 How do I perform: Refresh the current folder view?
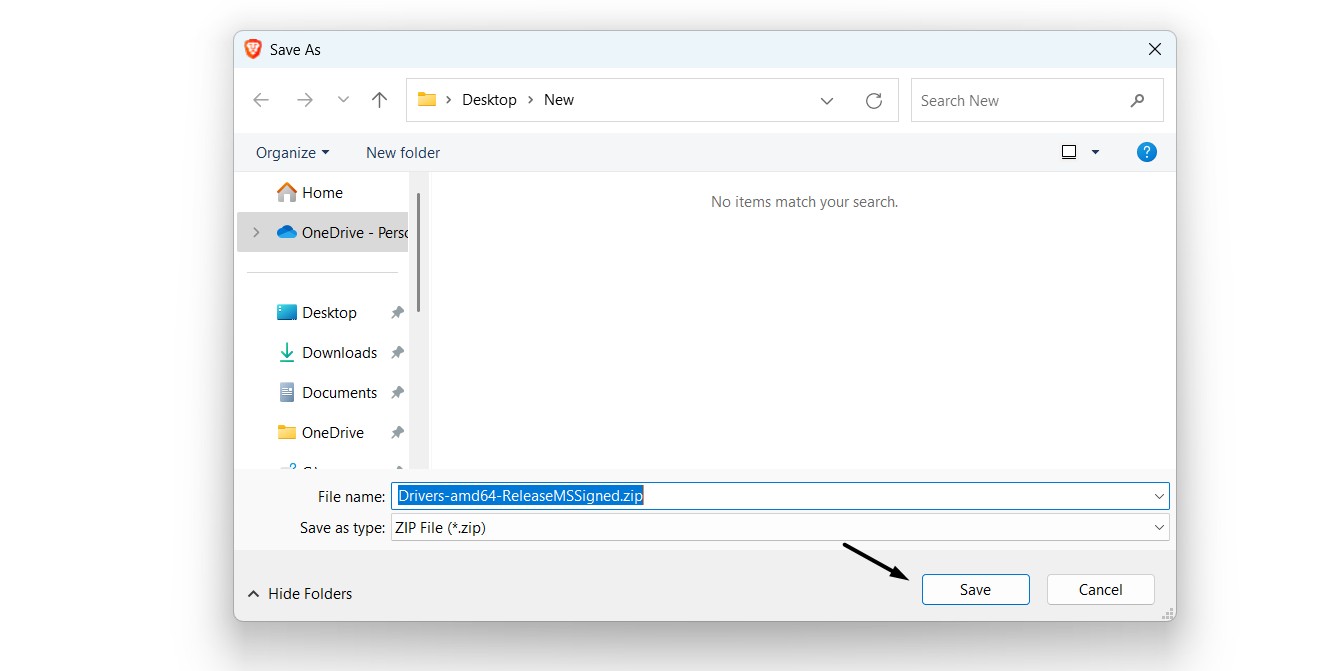point(873,100)
